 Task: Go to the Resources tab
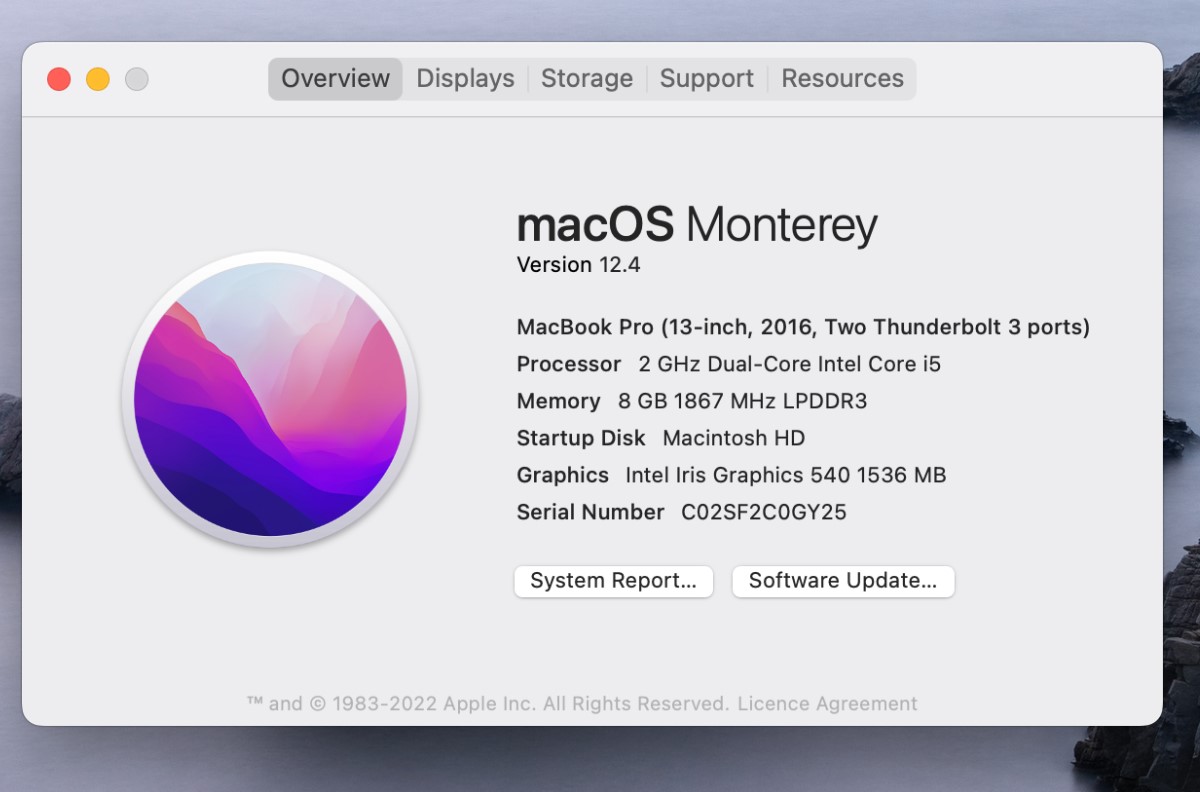pos(842,78)
